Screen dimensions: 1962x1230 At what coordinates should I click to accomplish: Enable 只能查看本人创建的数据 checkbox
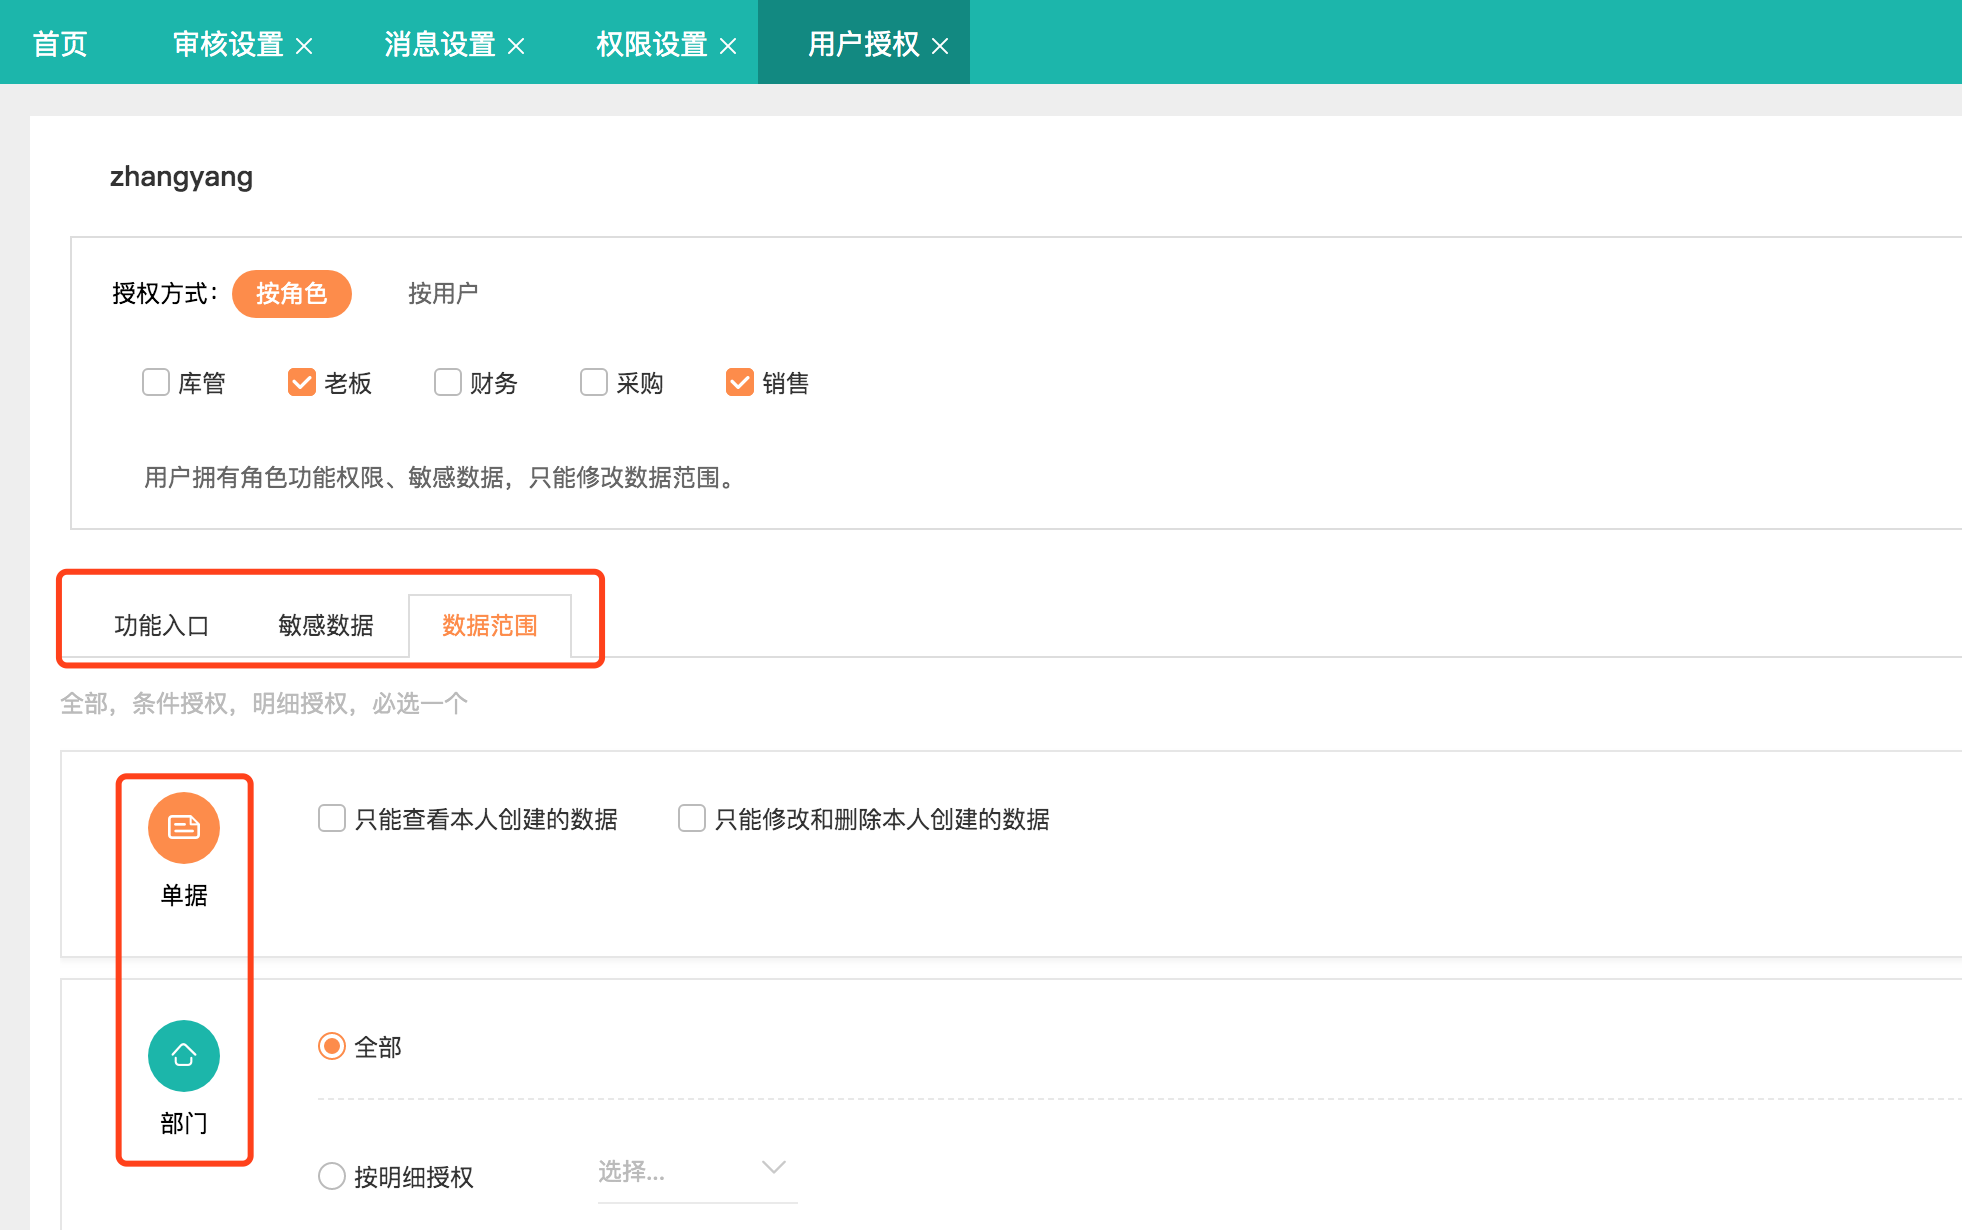pos(331,816)
